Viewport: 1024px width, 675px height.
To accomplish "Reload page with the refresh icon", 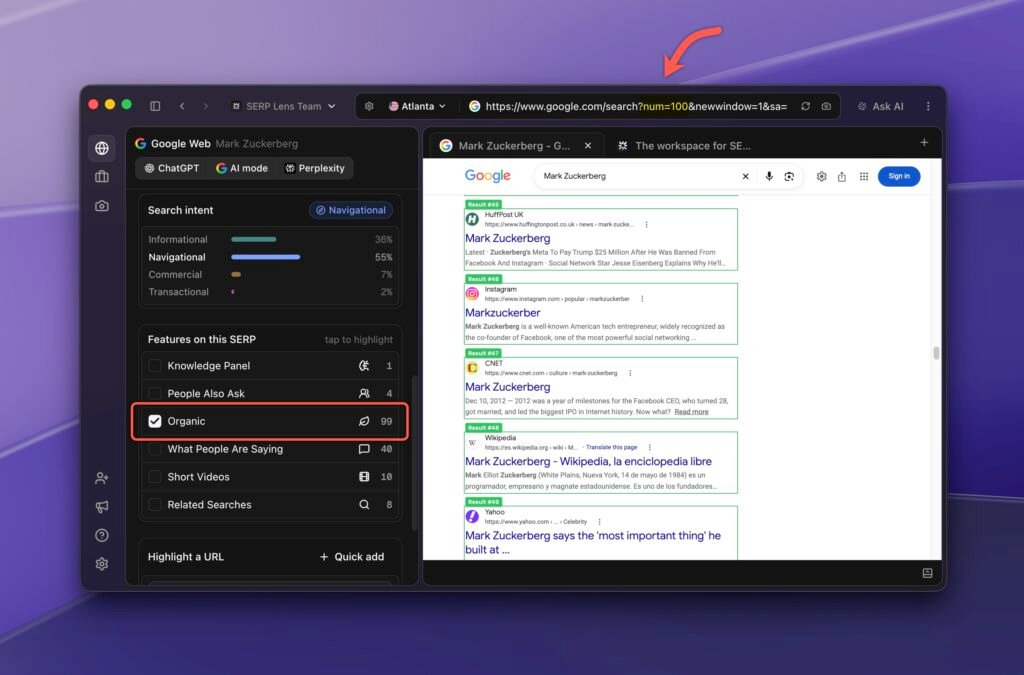I will [x=805, y=106].
